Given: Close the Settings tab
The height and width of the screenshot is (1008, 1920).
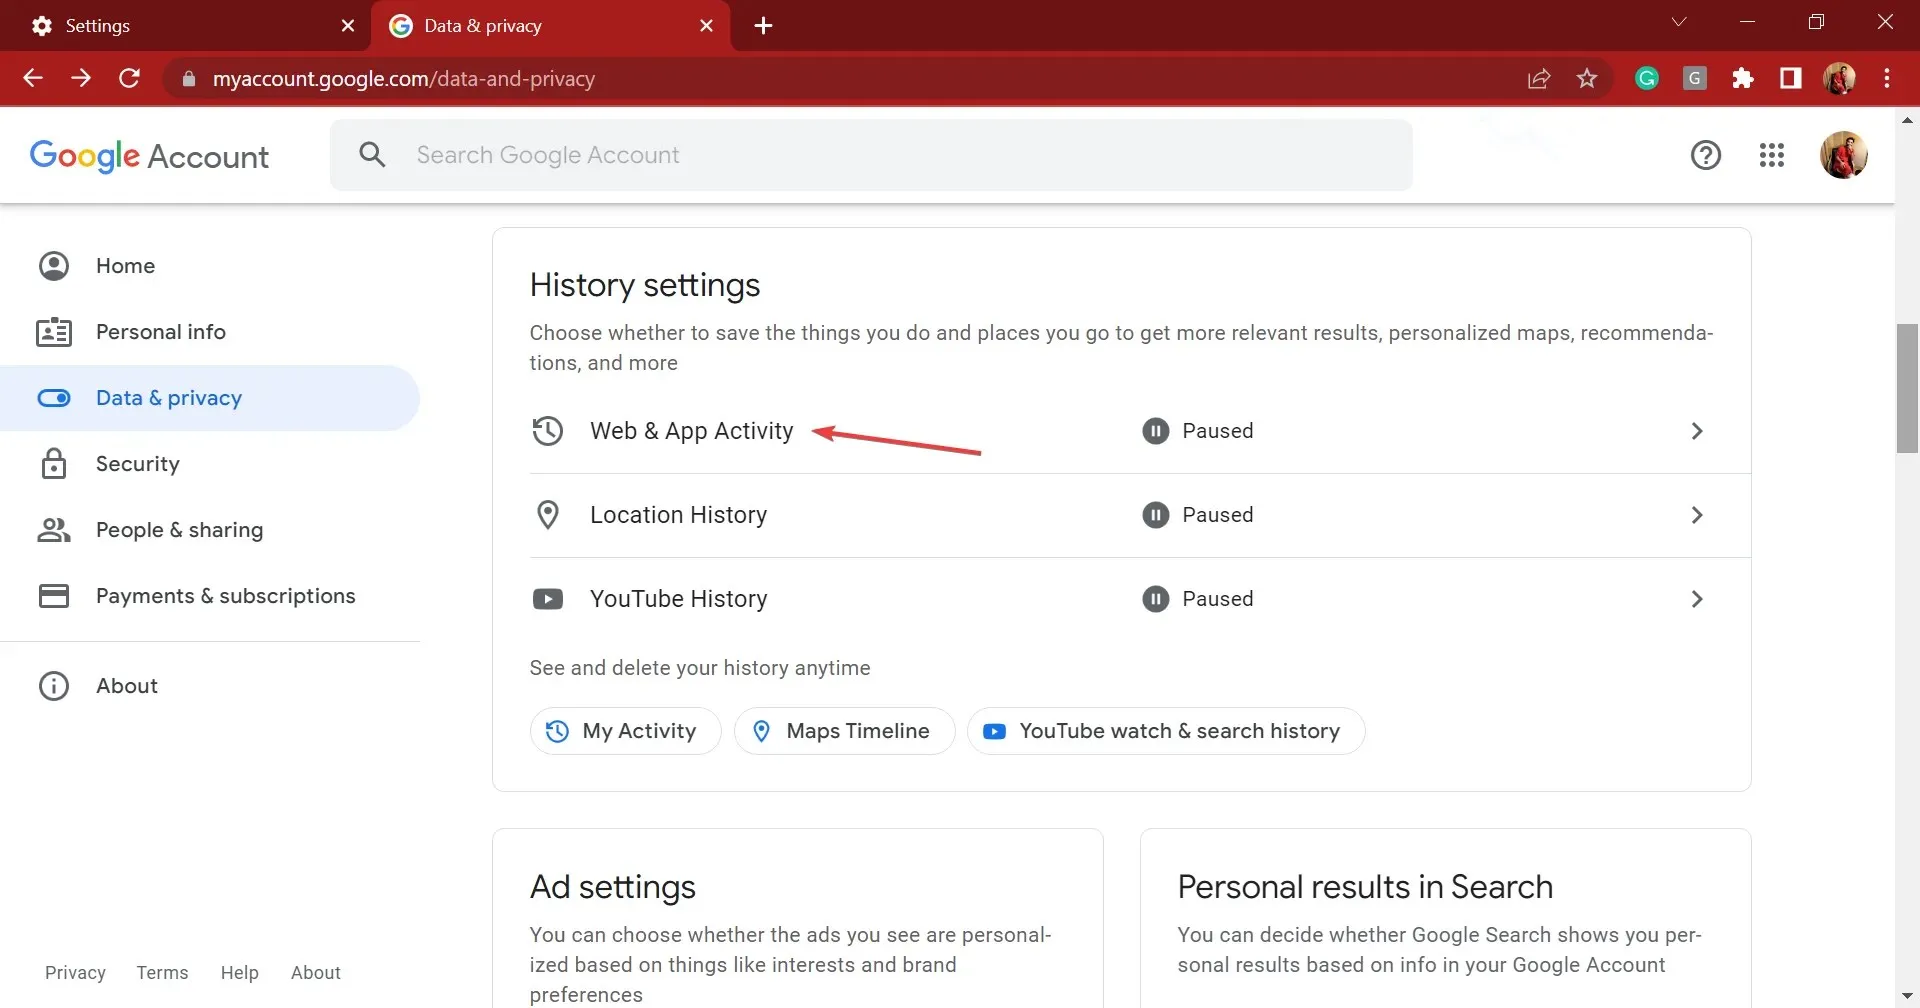Looking at the screenshot, I should coord(348,26).
